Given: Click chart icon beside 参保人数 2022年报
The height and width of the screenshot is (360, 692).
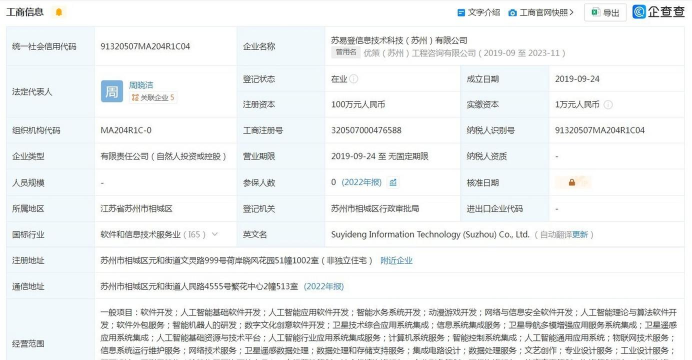Looking at the screenshot, I should point(393,183).
